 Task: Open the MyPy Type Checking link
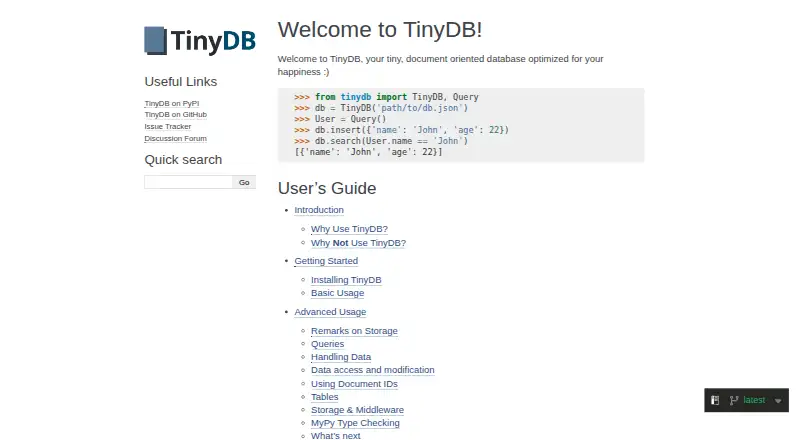point(355,423)
